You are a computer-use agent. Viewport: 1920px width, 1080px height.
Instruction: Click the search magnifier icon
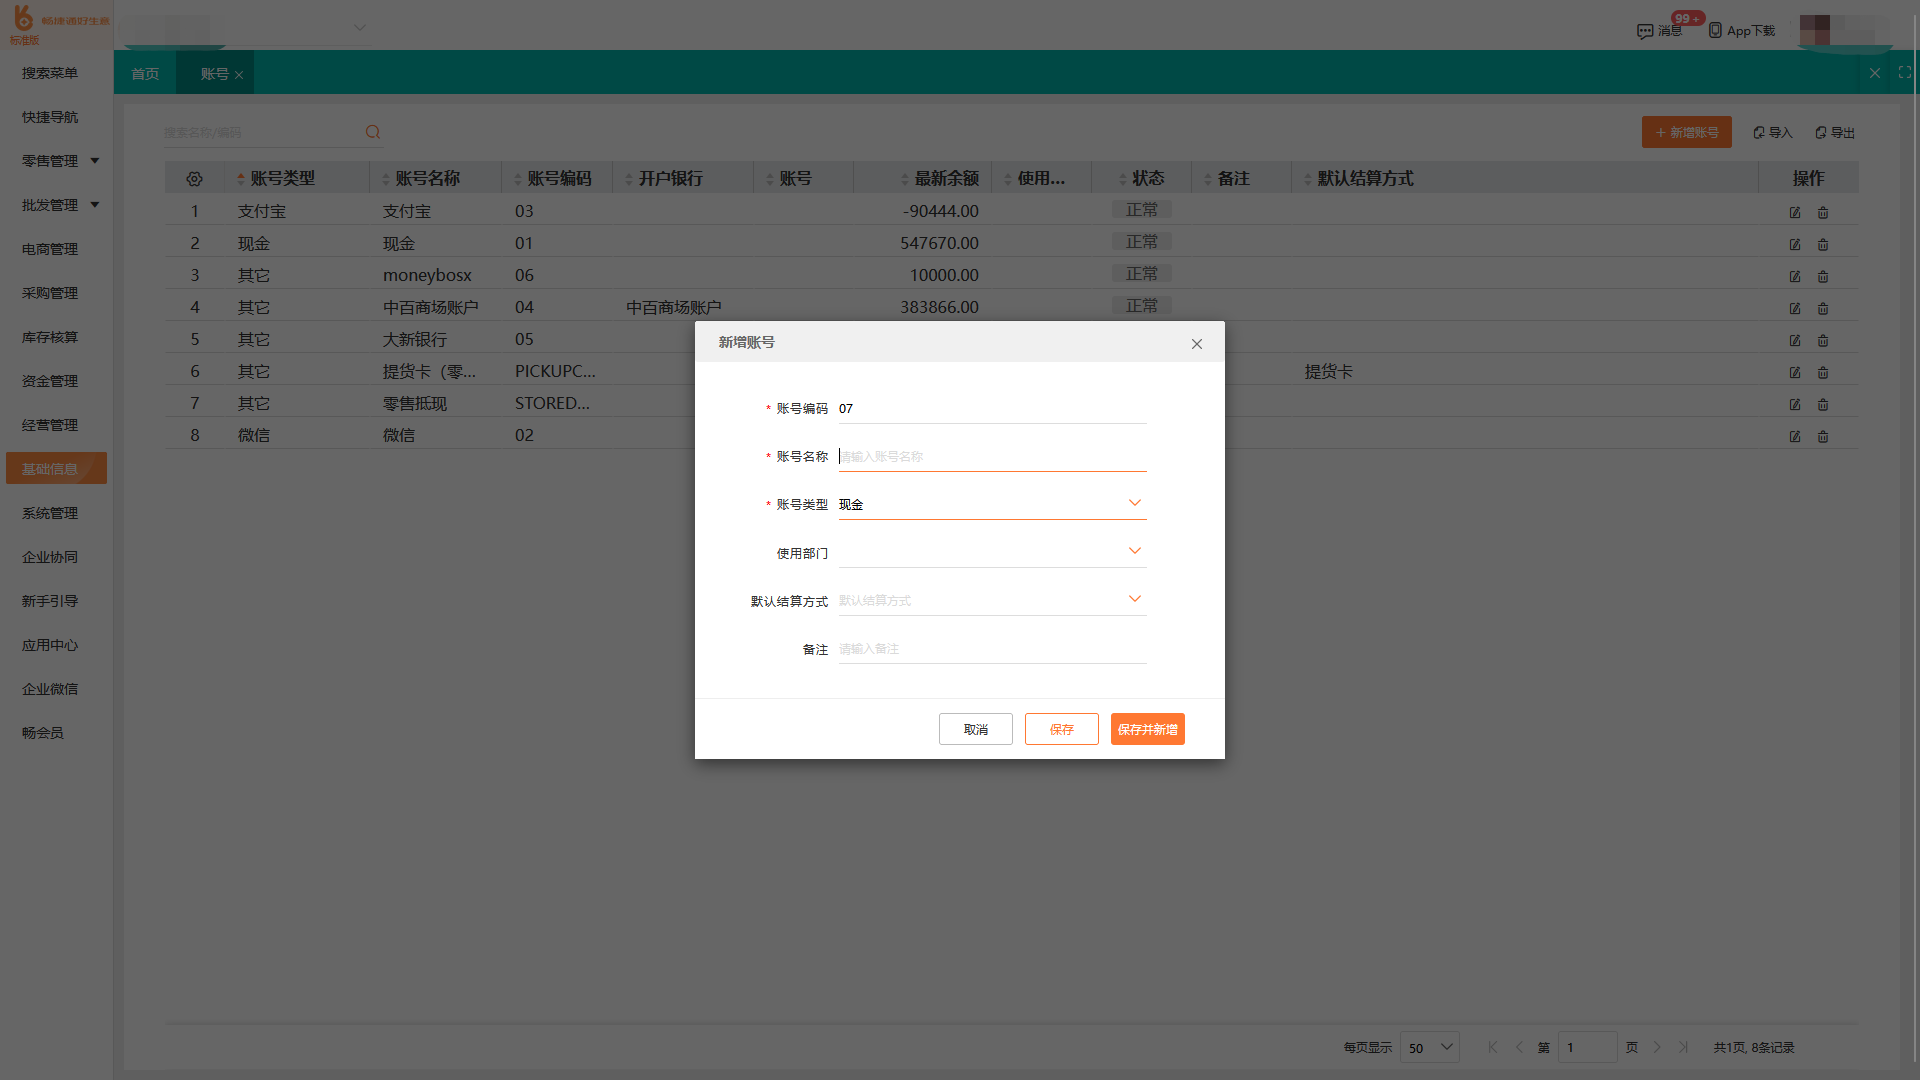pos(373,132)
